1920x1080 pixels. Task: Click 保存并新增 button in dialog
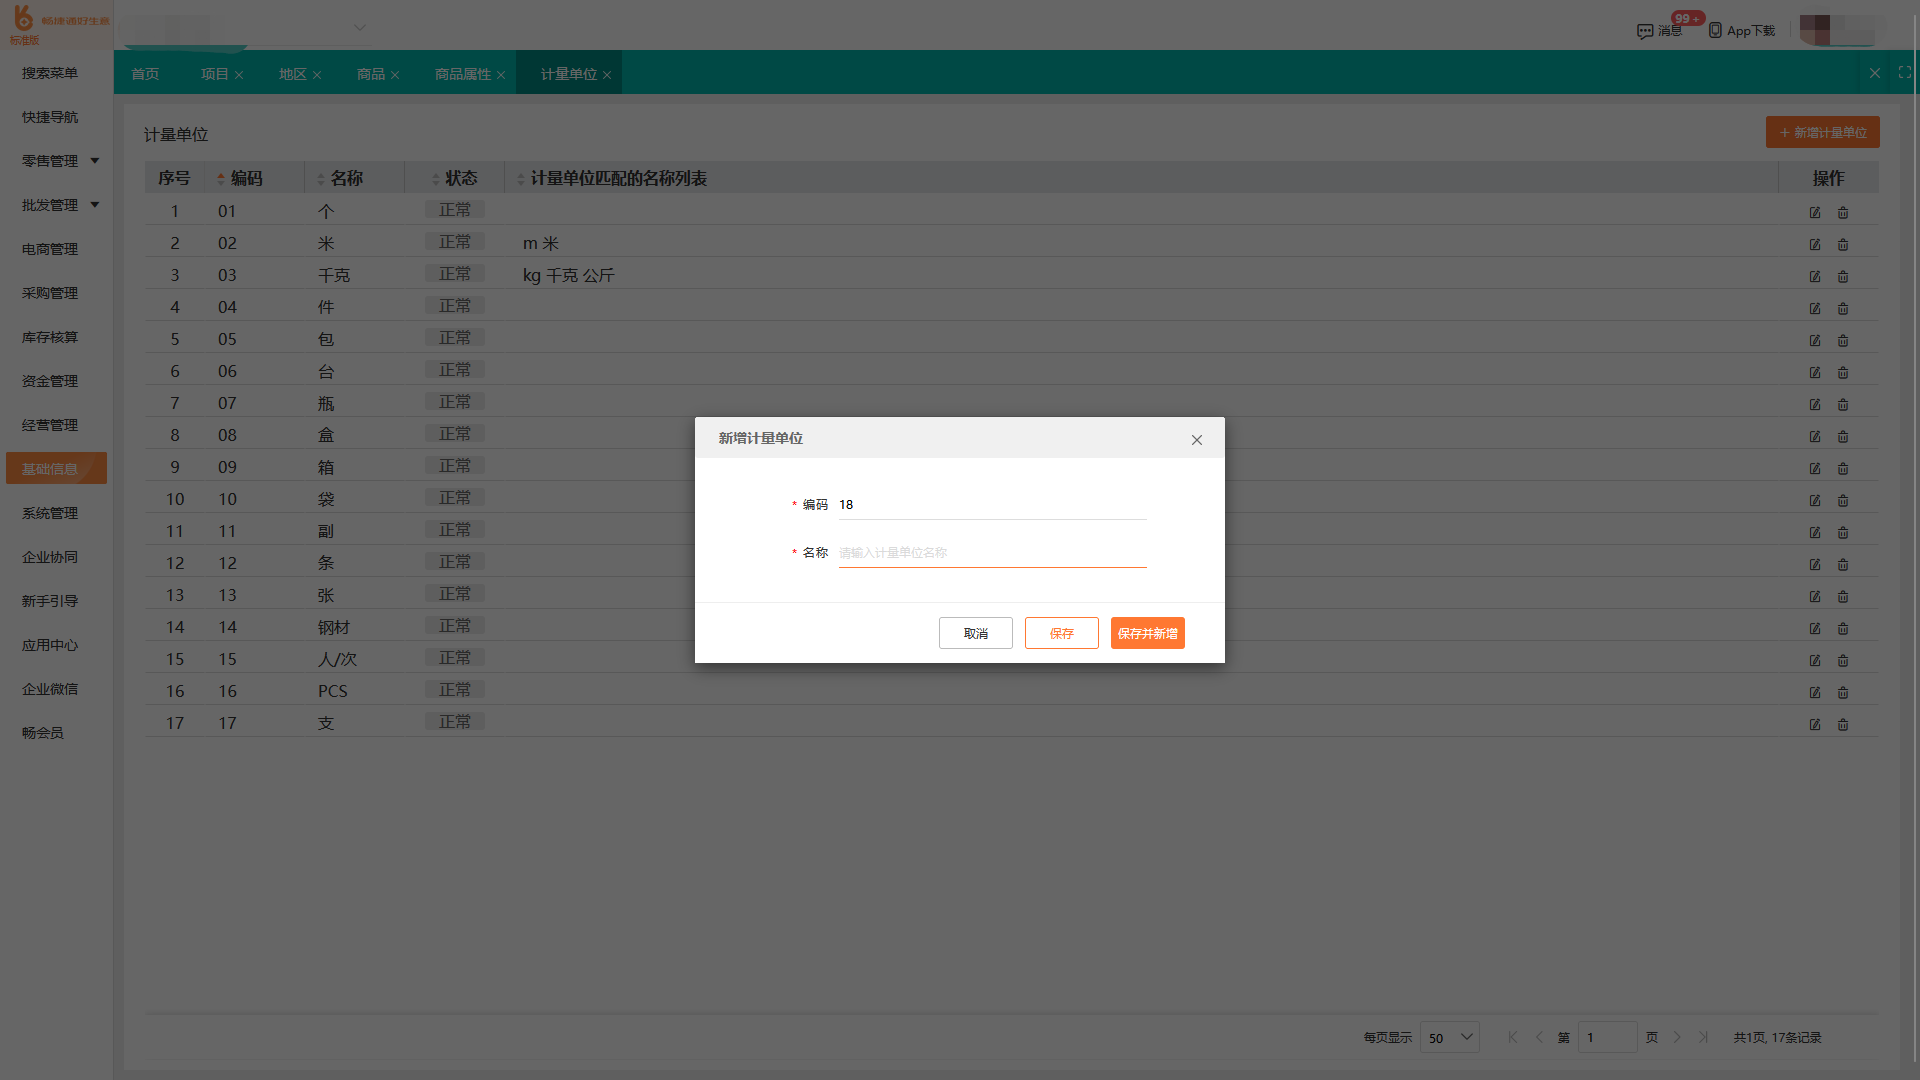click(x=1147, y=633)
